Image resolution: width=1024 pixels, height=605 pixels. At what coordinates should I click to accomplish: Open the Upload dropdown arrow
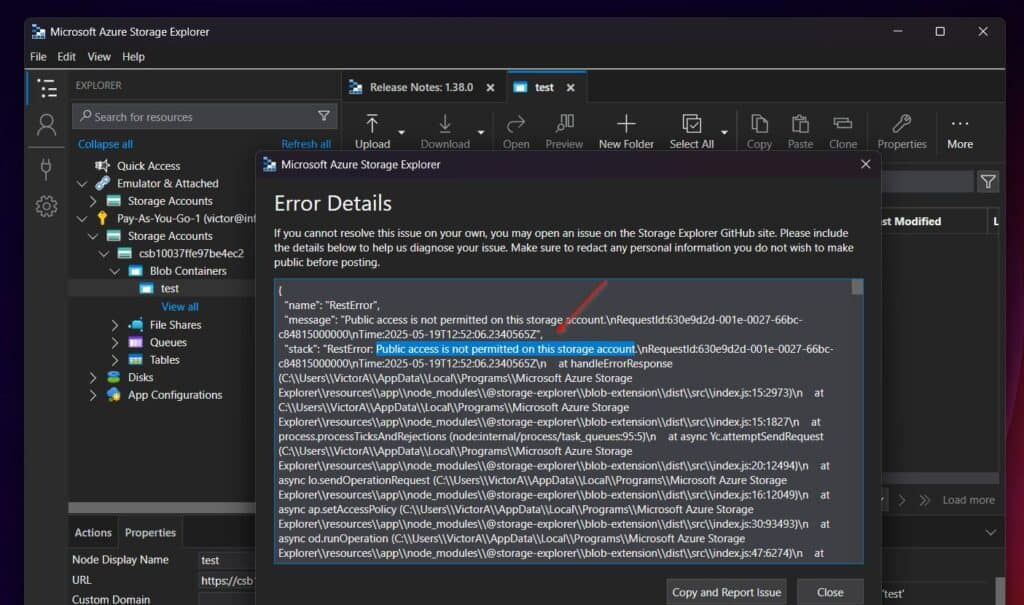(402, 132)
